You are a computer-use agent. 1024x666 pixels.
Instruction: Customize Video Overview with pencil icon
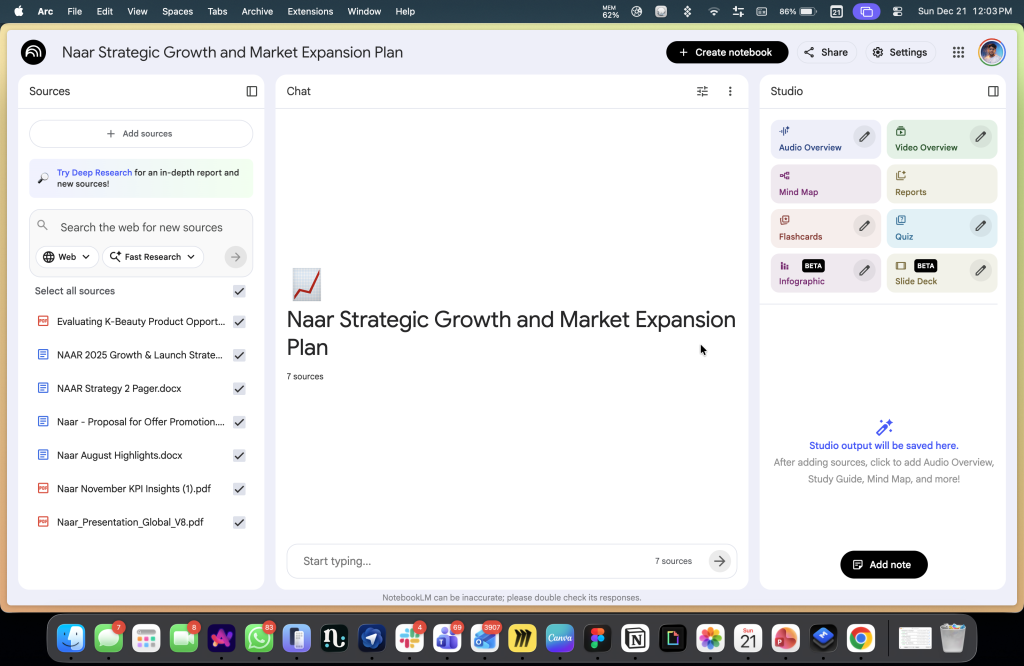[980, 137]
